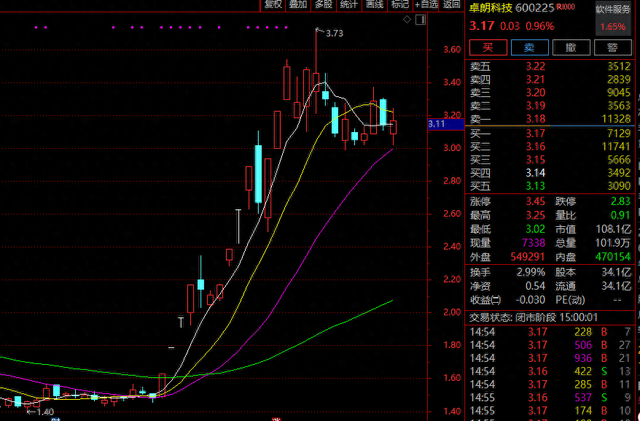Viewport: 640px width, 421px height.
Task: Click the 3.11 price axis label
Action: pos(436,124)
